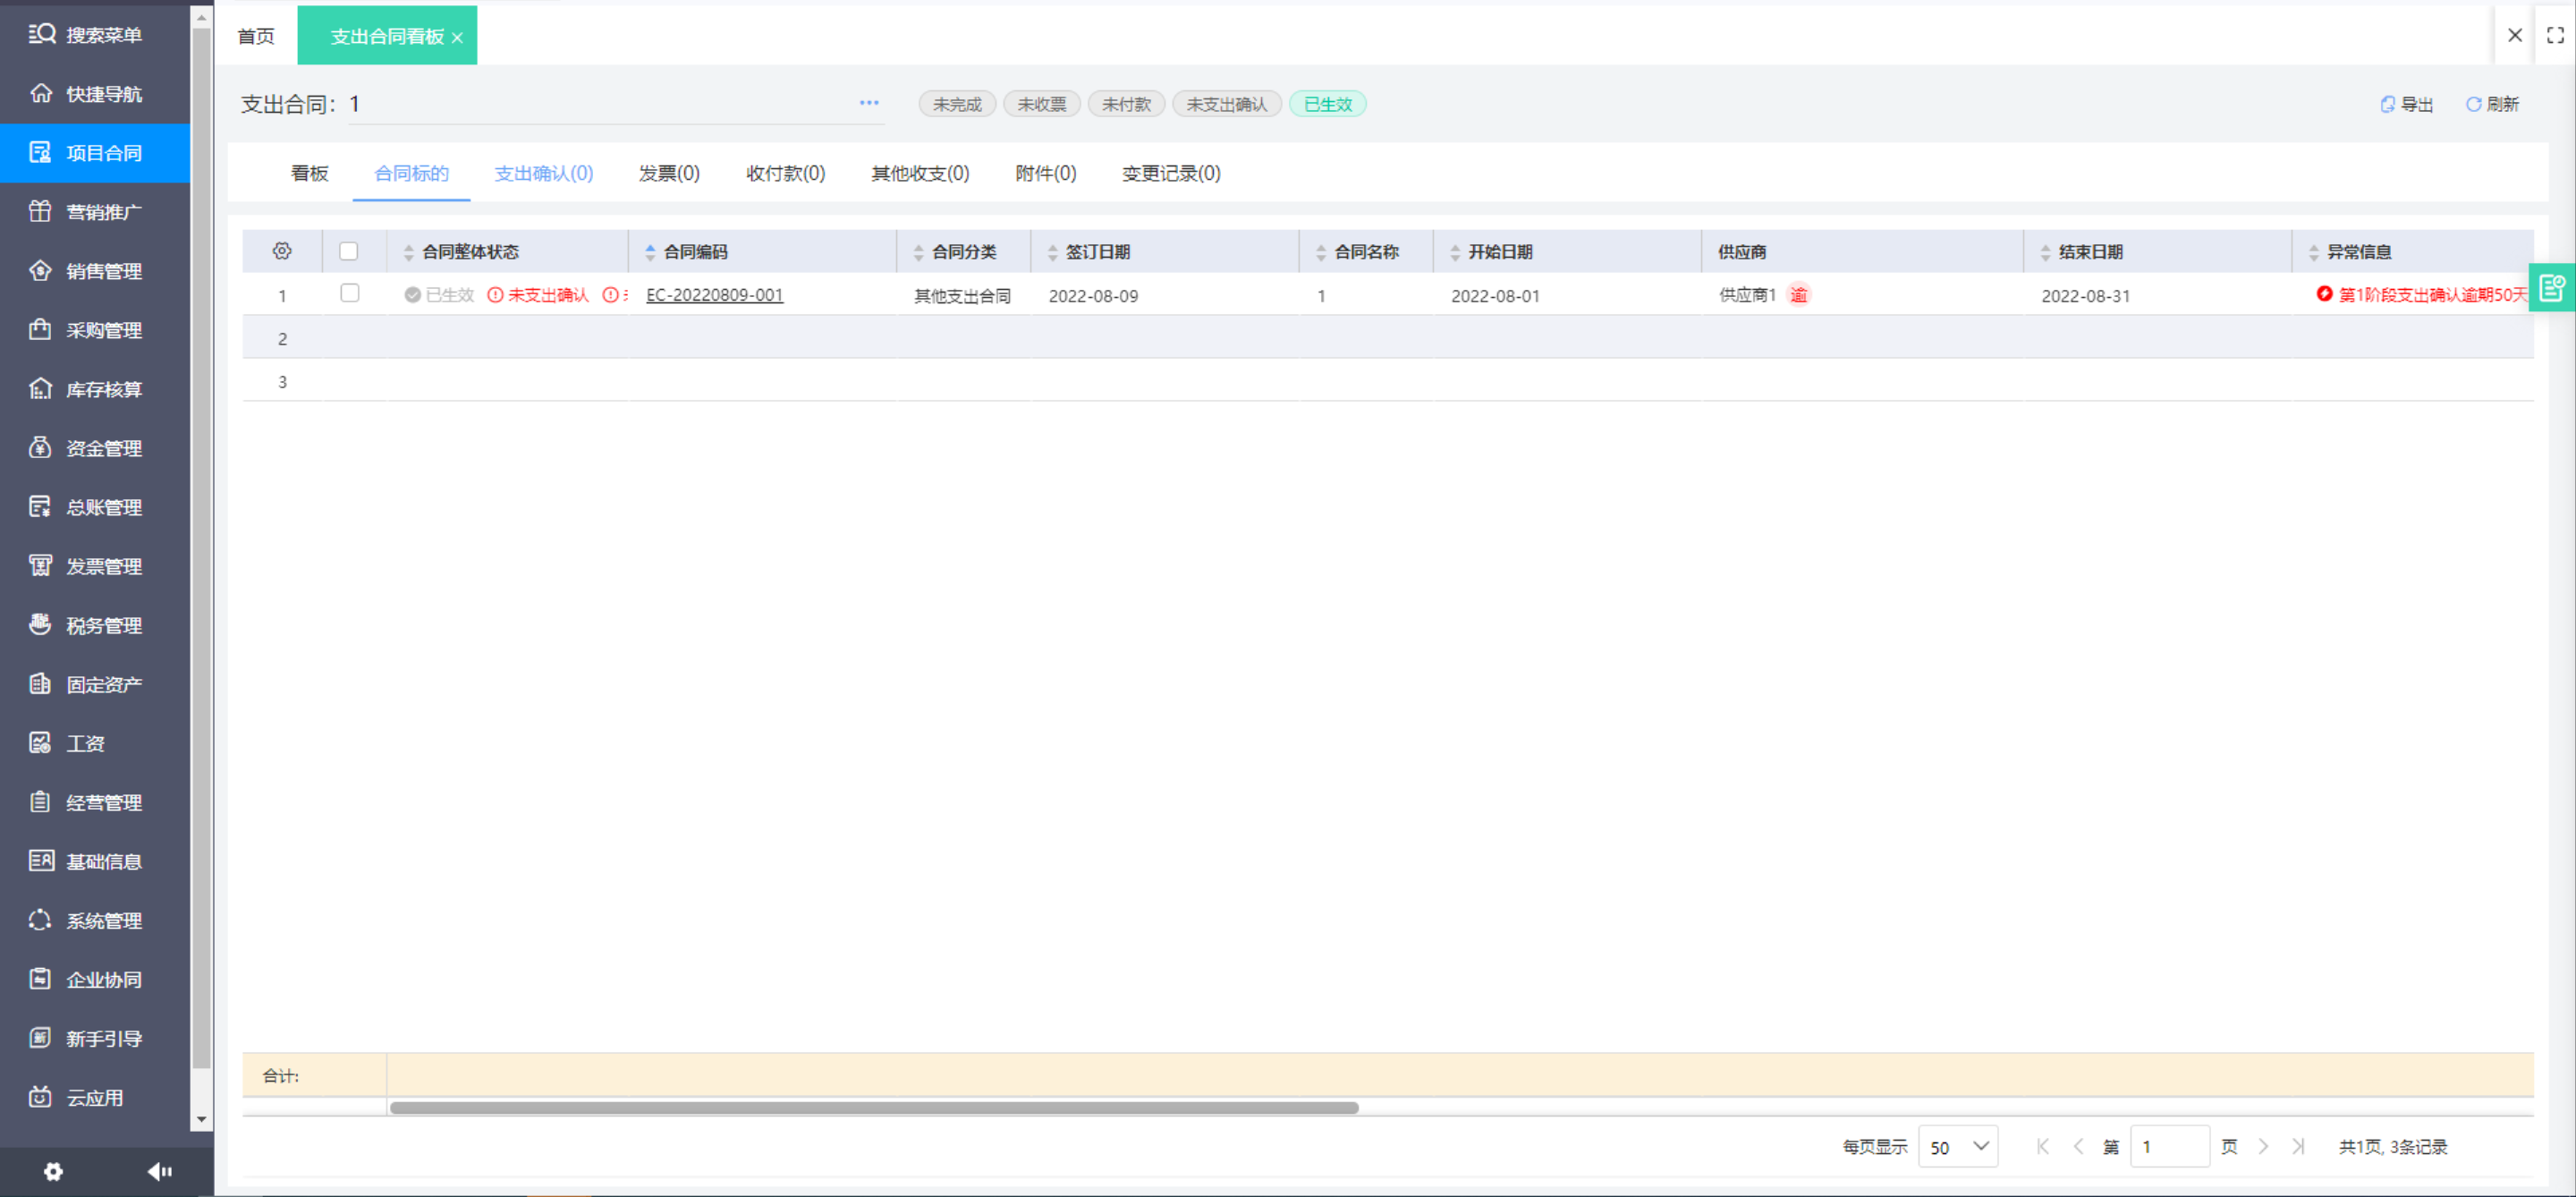Toggle the 未完成 status filter

click(x=956, y=104)
